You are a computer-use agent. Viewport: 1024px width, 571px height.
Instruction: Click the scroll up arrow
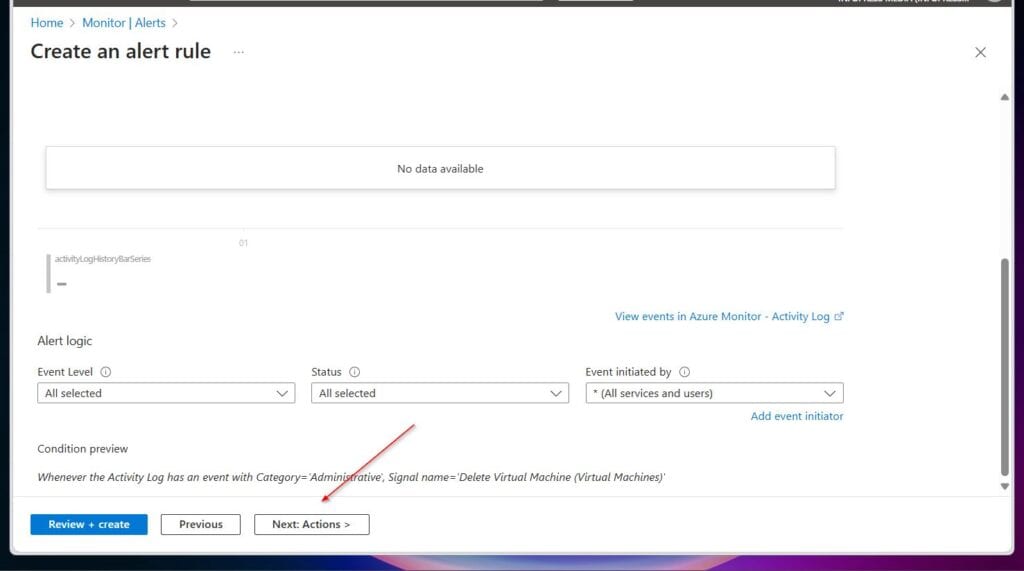pyautogui.click(x=1004, y=97)
